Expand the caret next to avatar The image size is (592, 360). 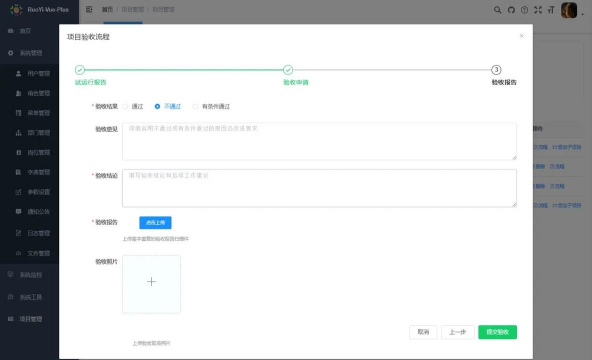pyautogui.click(x=583, y=14)
